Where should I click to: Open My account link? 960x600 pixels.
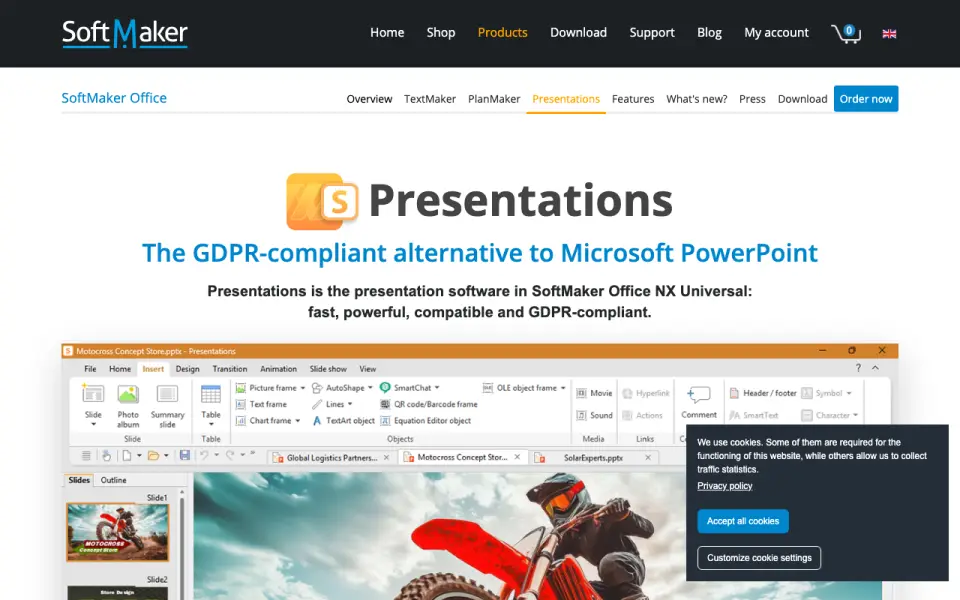coord(776,32)
